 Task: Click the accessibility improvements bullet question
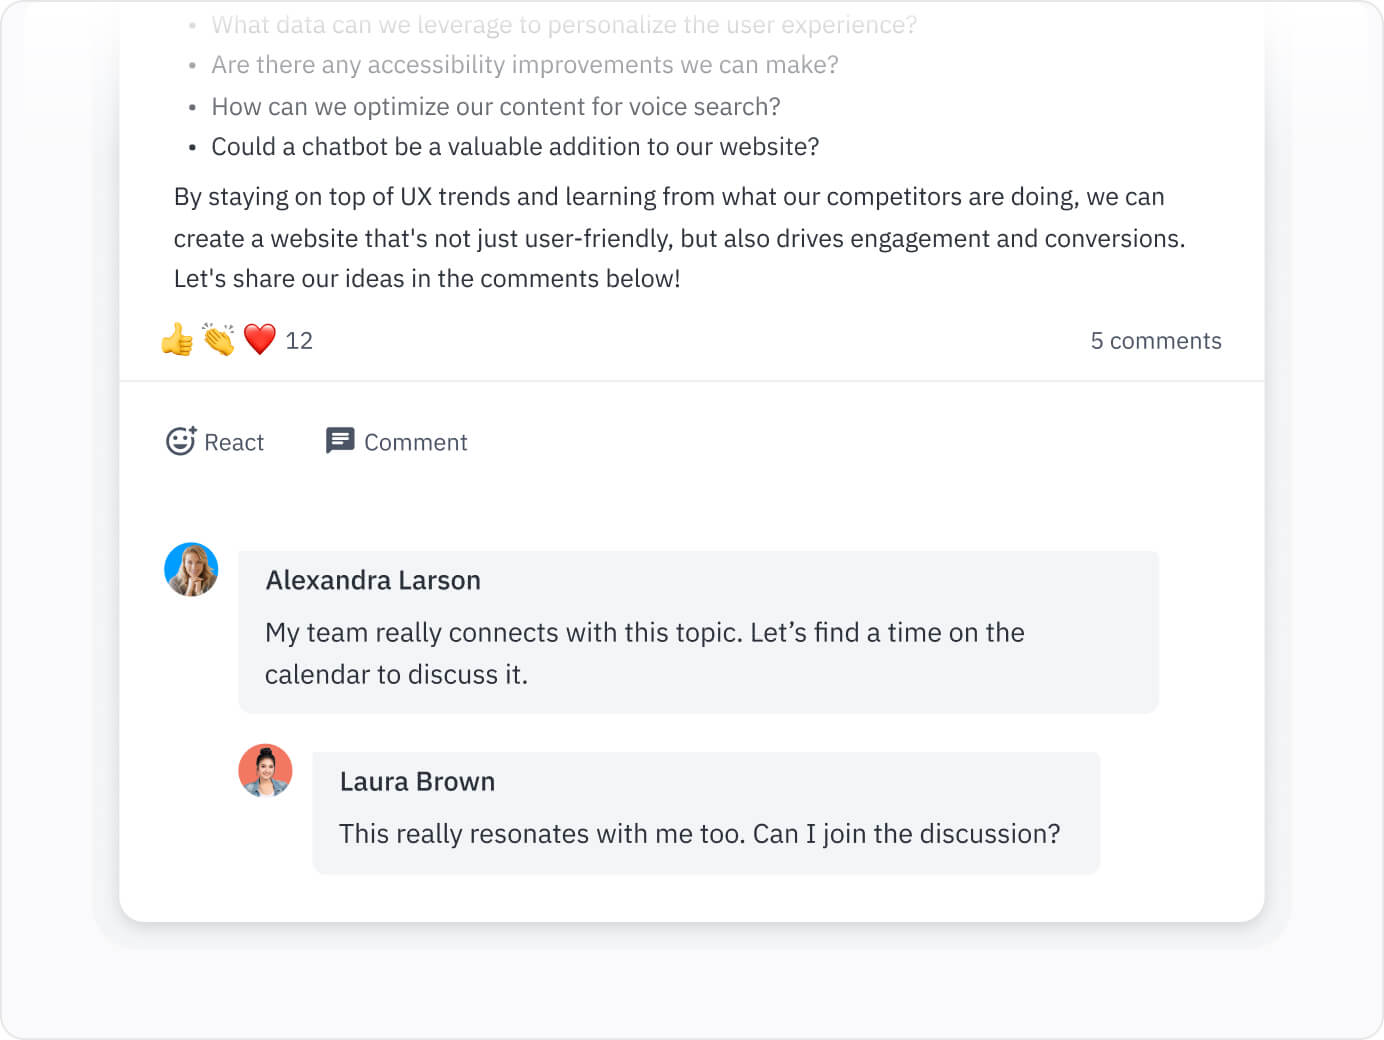pos(525,64)
